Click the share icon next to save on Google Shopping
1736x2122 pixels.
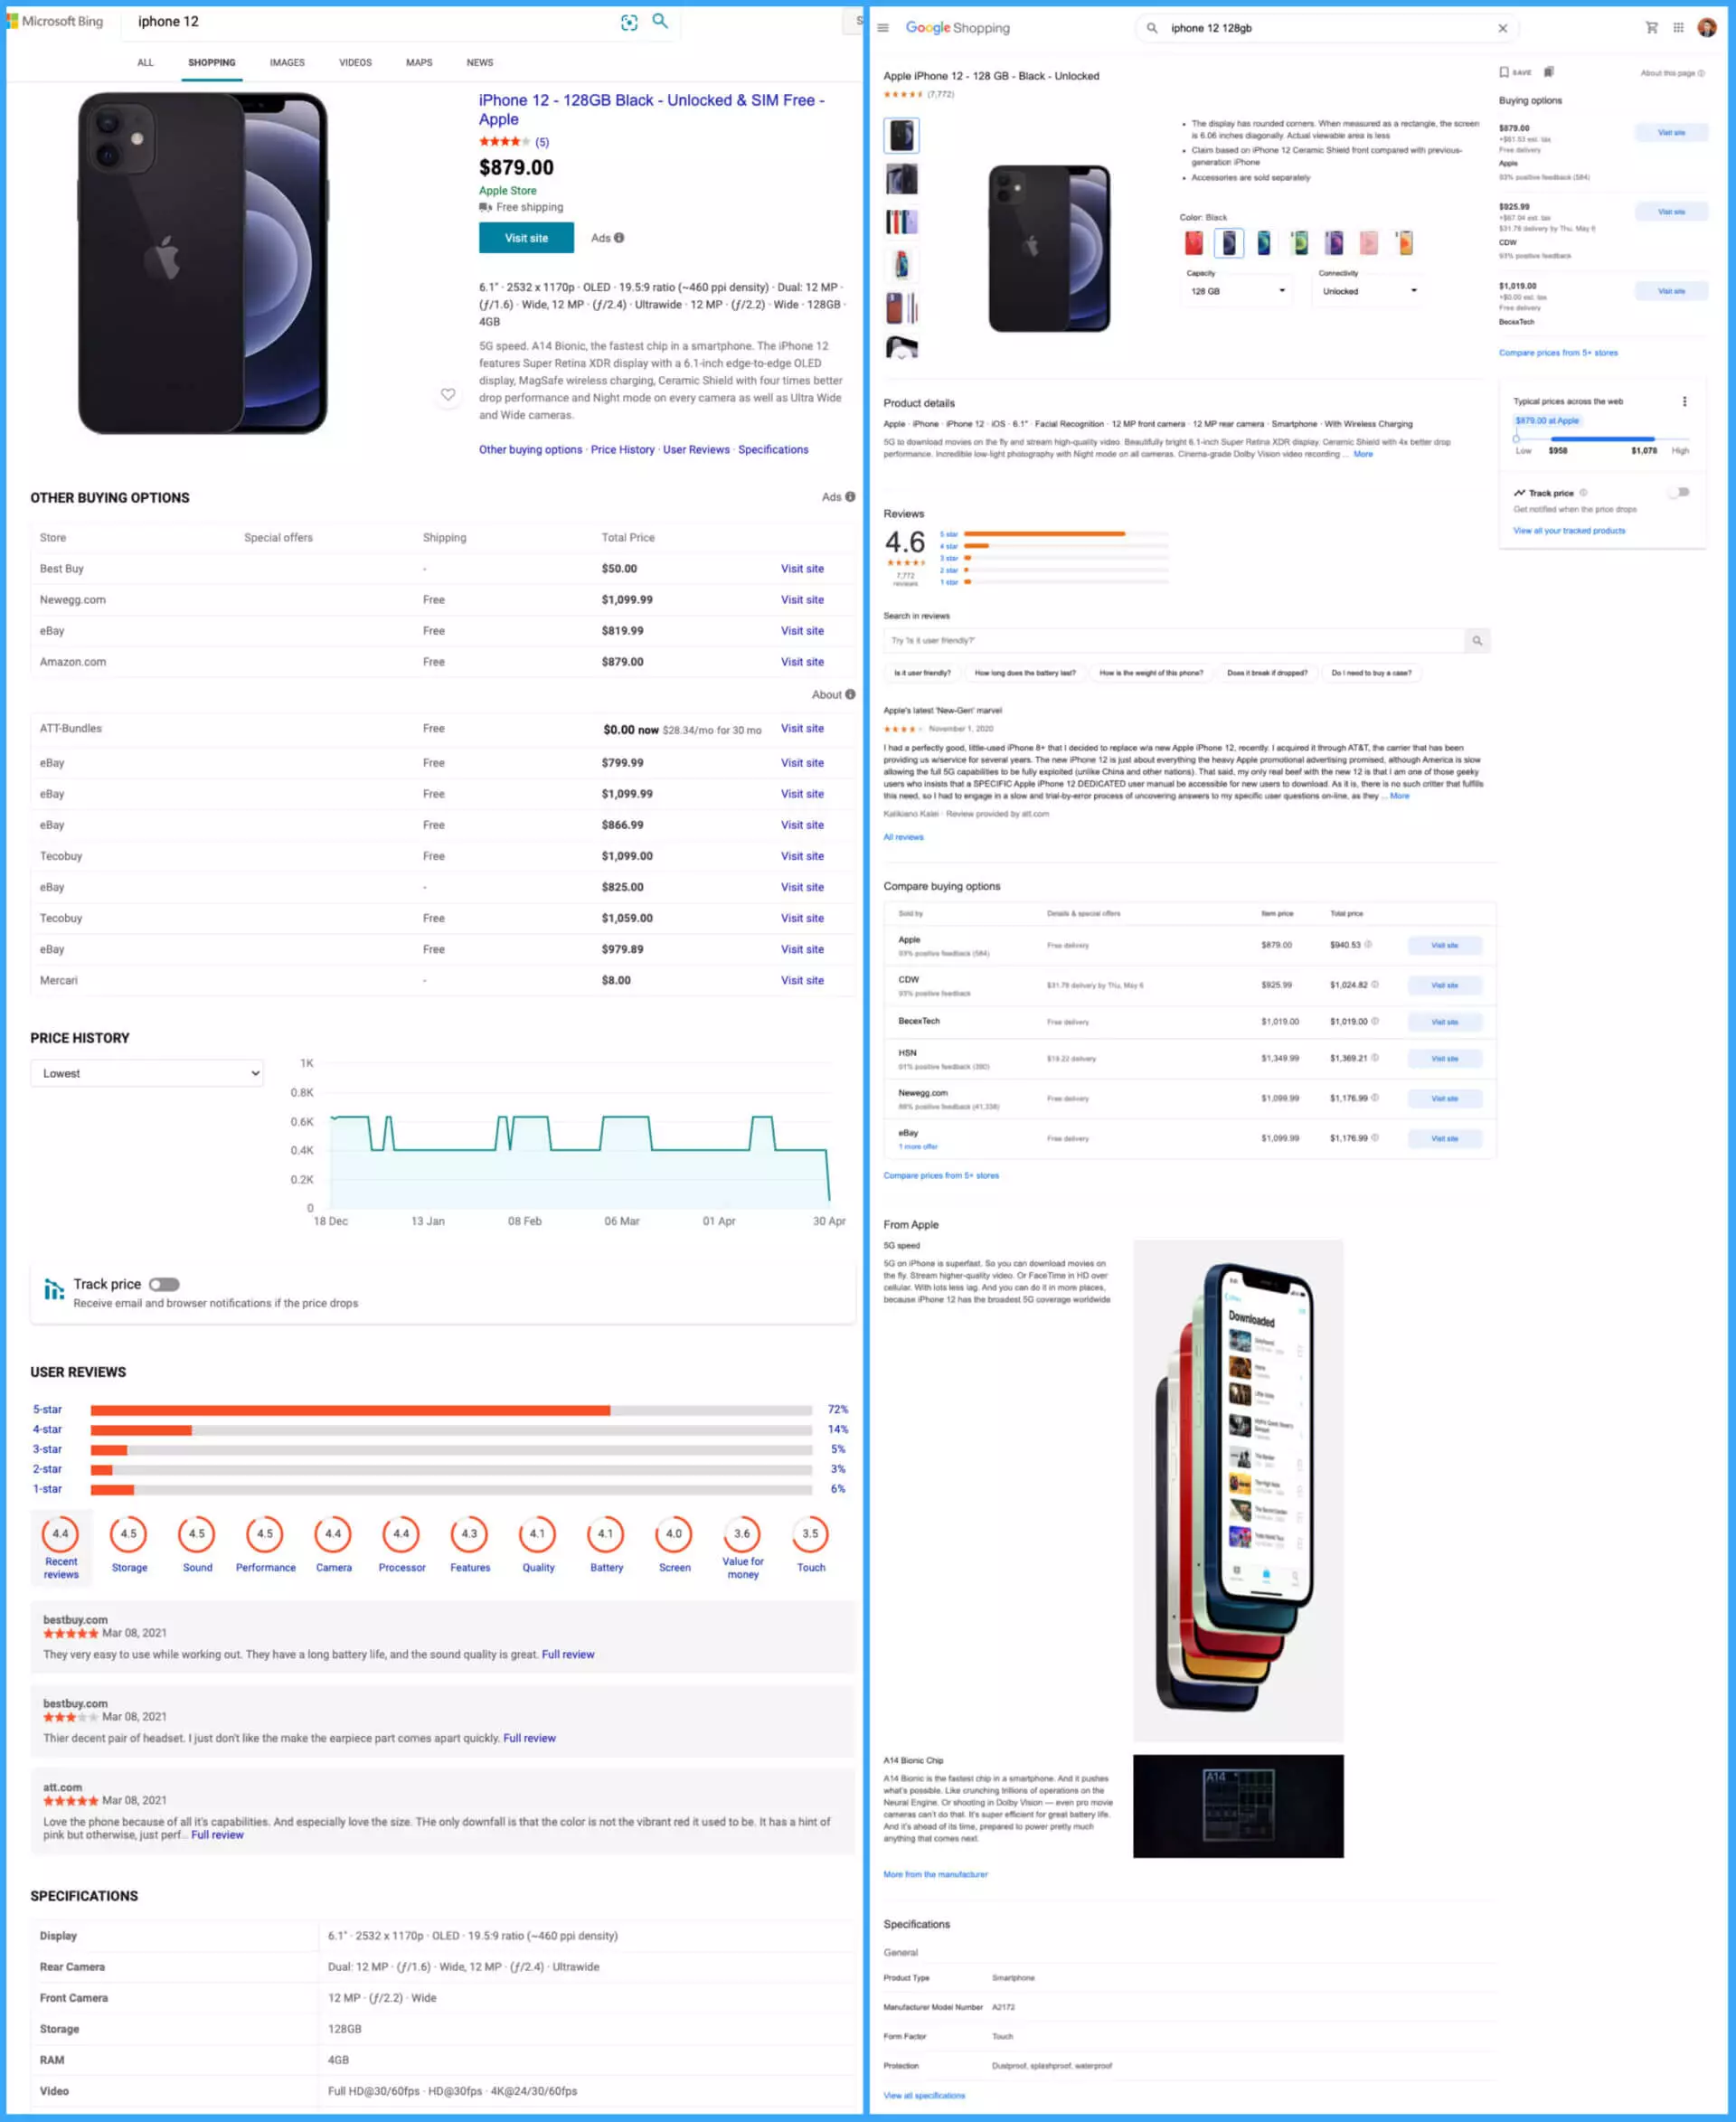pos(1547,72)
